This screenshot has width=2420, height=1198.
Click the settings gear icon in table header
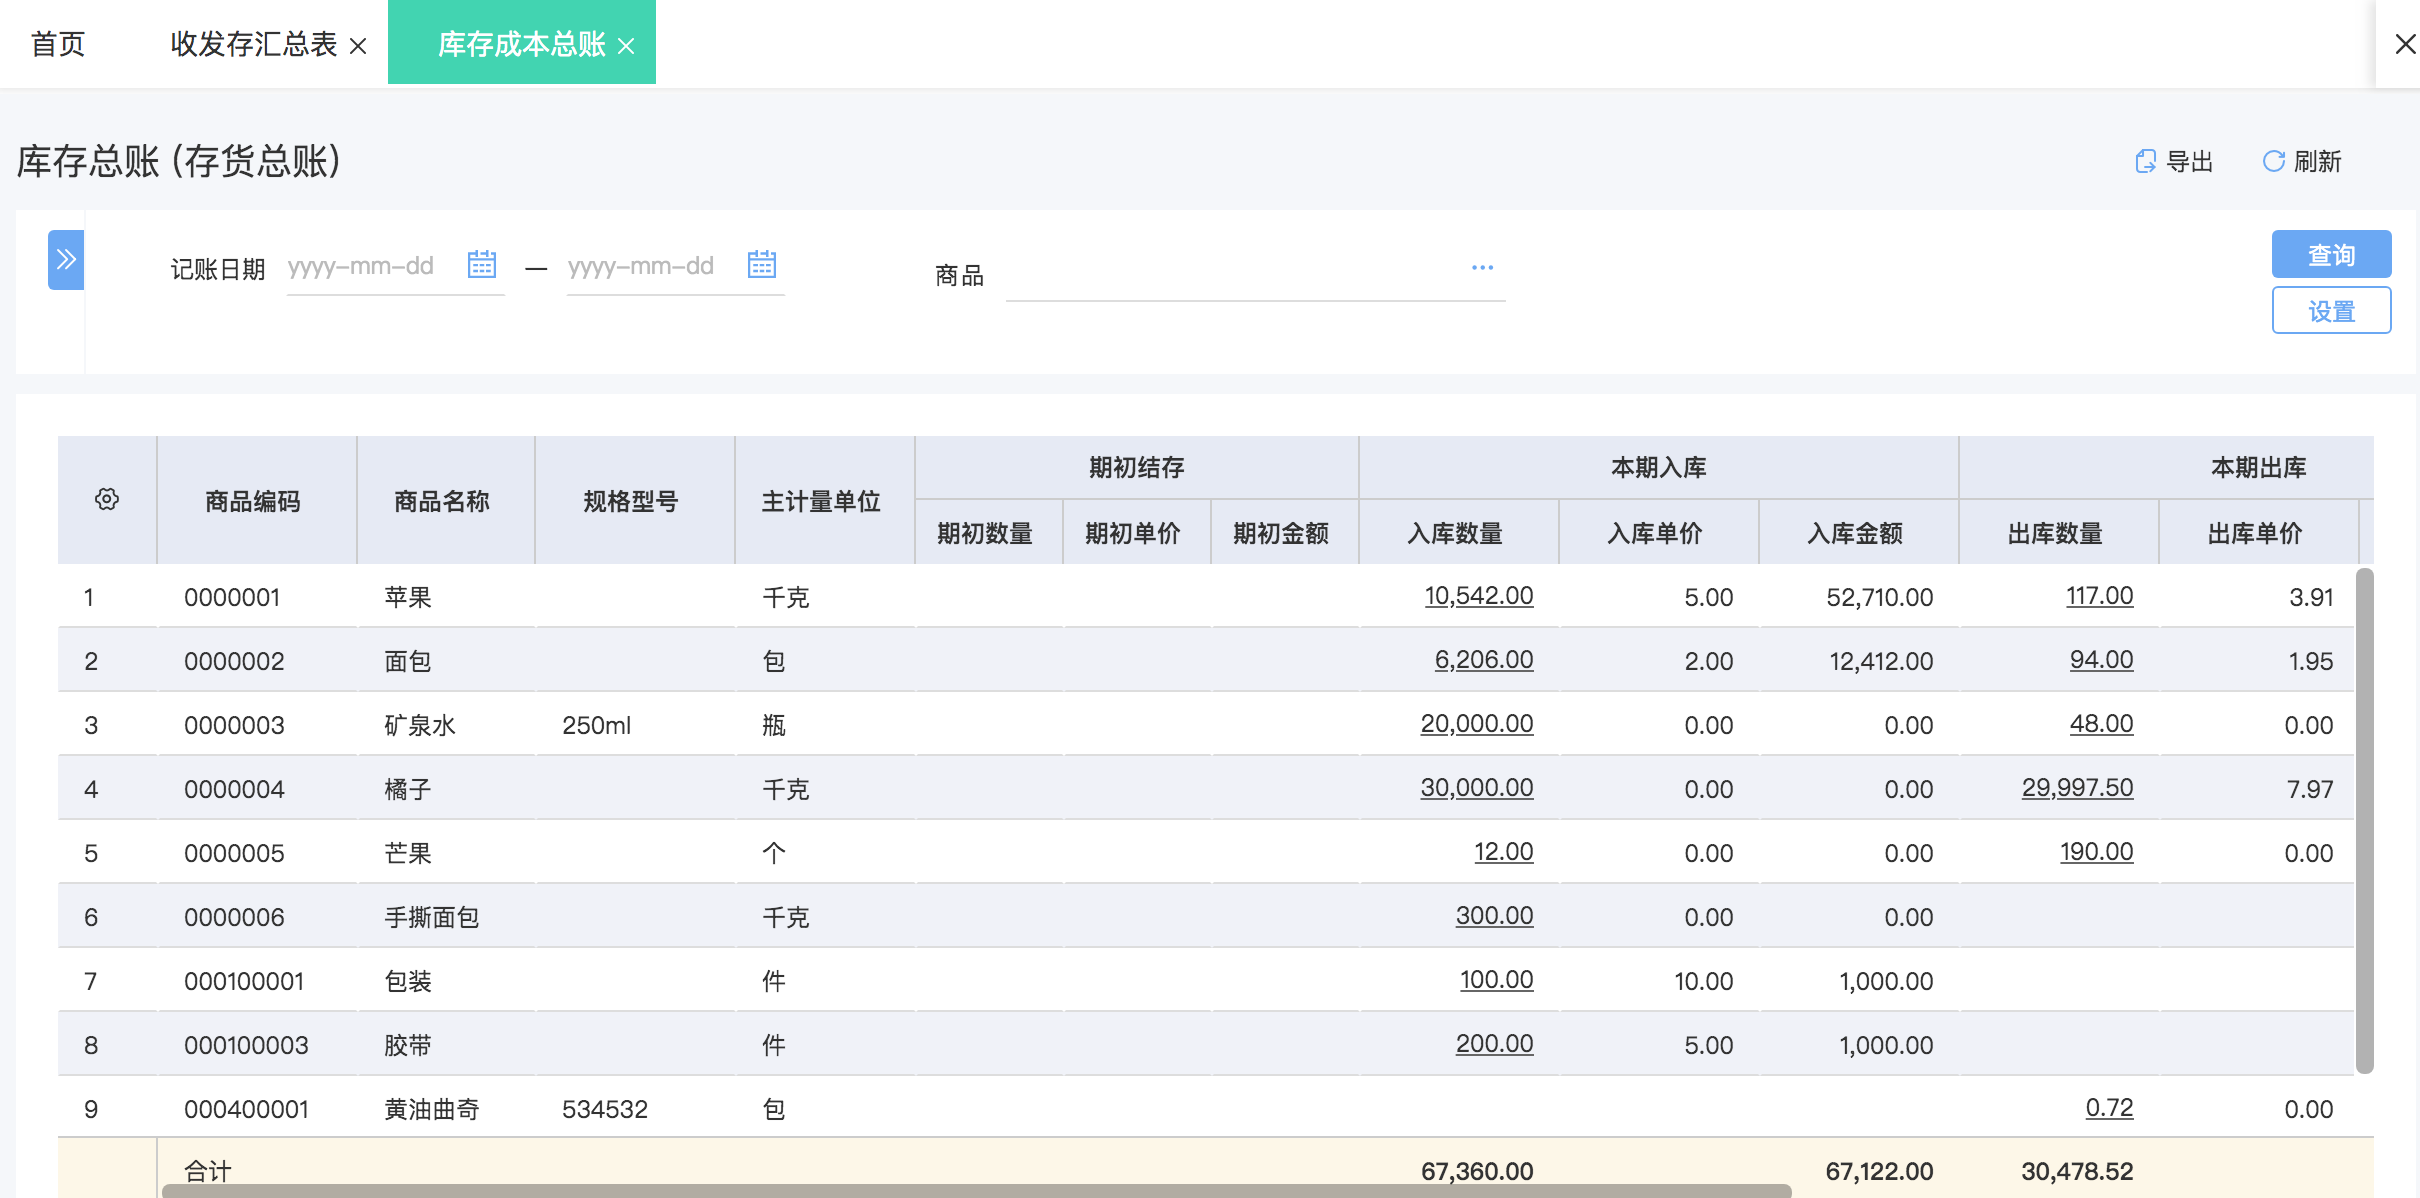106,499
